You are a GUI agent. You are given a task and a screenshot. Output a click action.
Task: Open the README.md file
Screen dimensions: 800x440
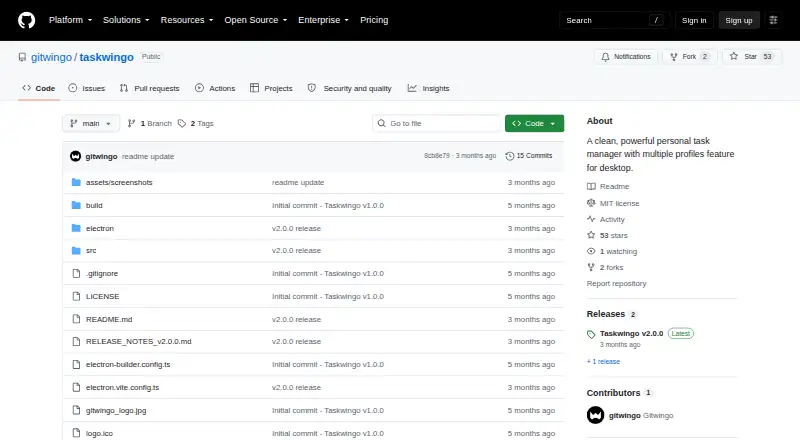pyautogui.click(x=109, y=319)
